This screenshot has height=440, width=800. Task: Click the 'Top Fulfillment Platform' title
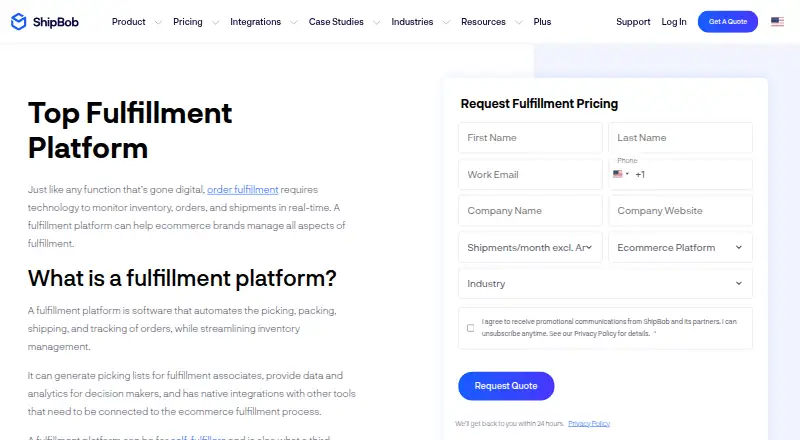(130, 130)
